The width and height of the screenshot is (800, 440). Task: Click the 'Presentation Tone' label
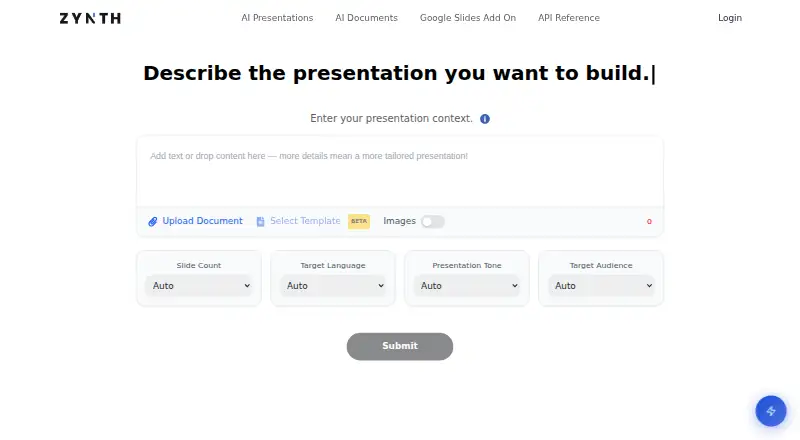pyautogui.click(x=467, y=265)
